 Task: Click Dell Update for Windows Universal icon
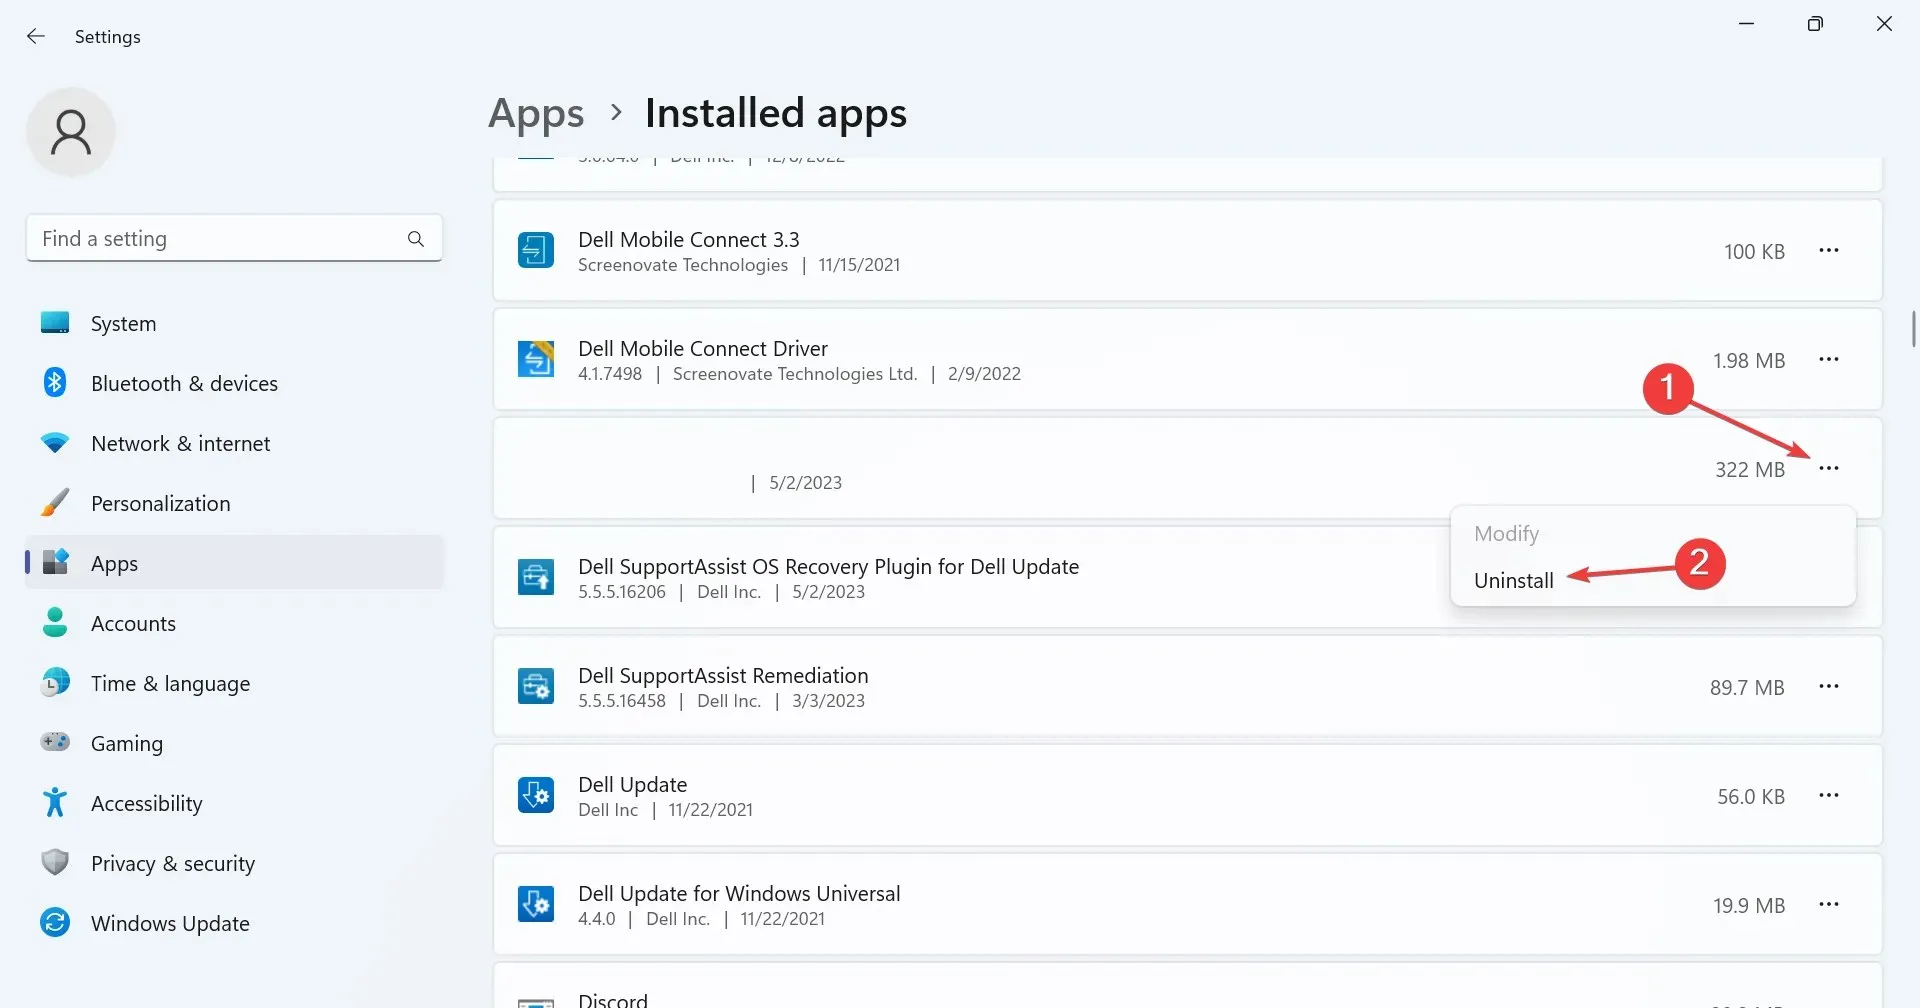pyautogui.click(x=536, y=904)
